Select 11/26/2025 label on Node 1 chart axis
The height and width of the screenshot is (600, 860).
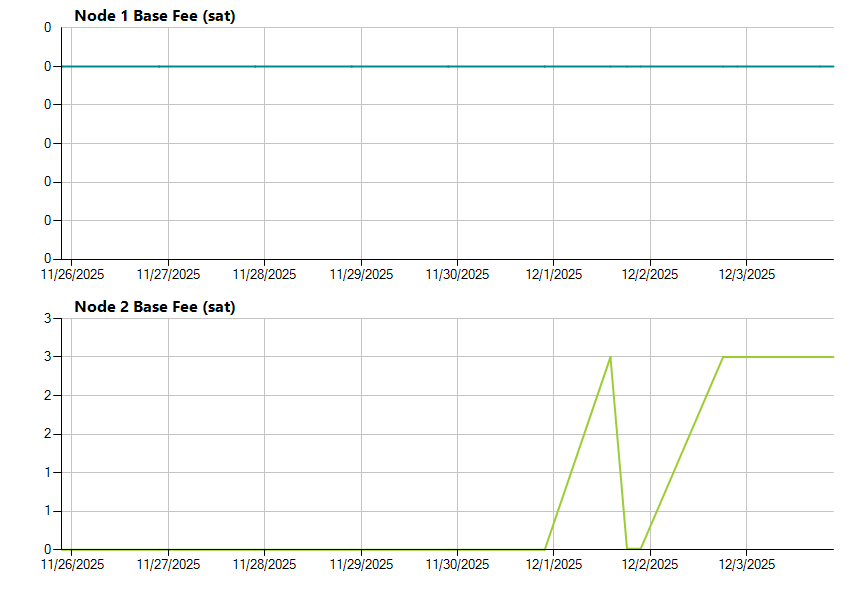coord(72,274)
